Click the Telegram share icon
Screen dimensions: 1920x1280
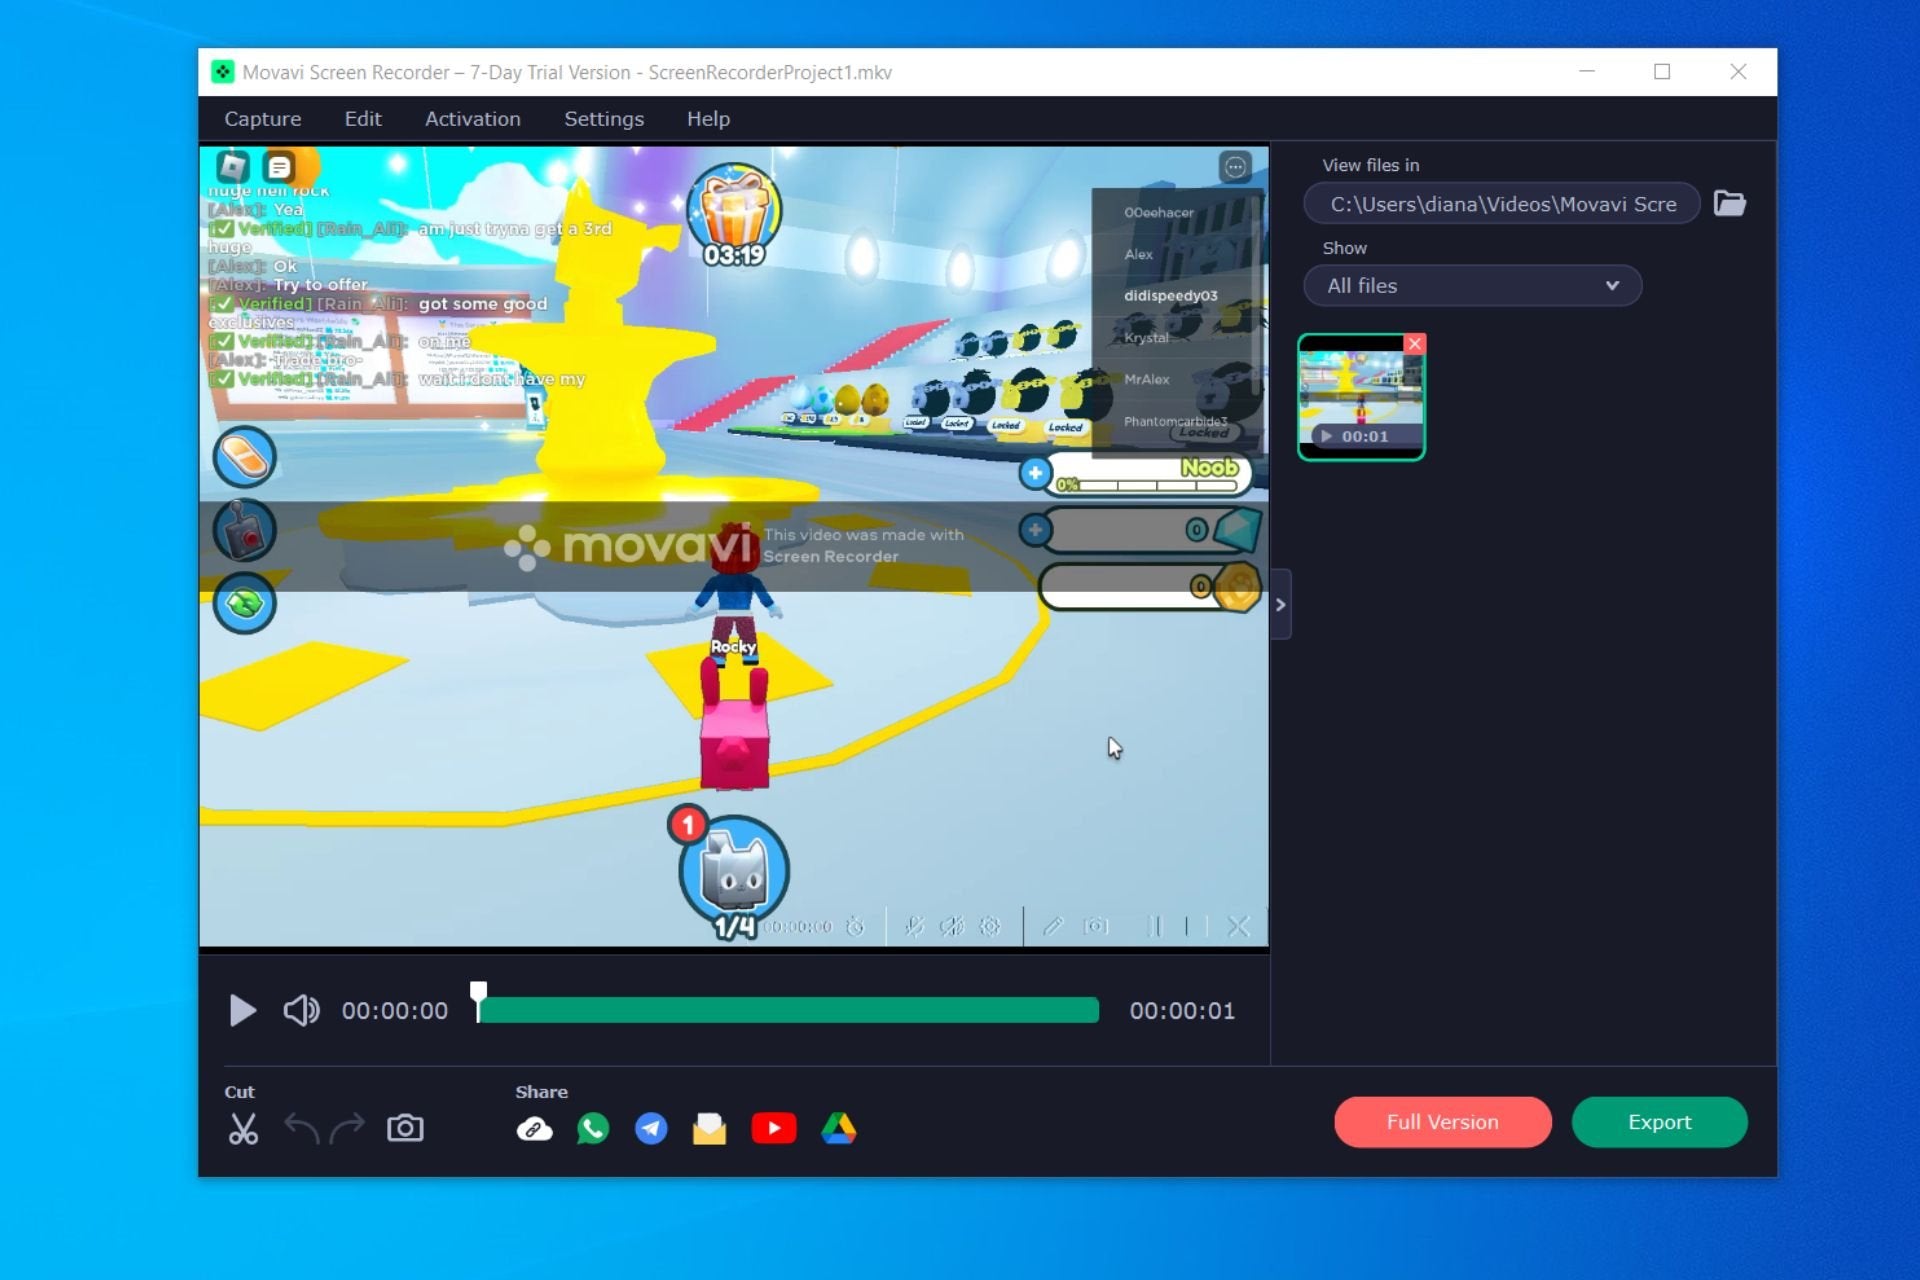tap(650, 1127)
